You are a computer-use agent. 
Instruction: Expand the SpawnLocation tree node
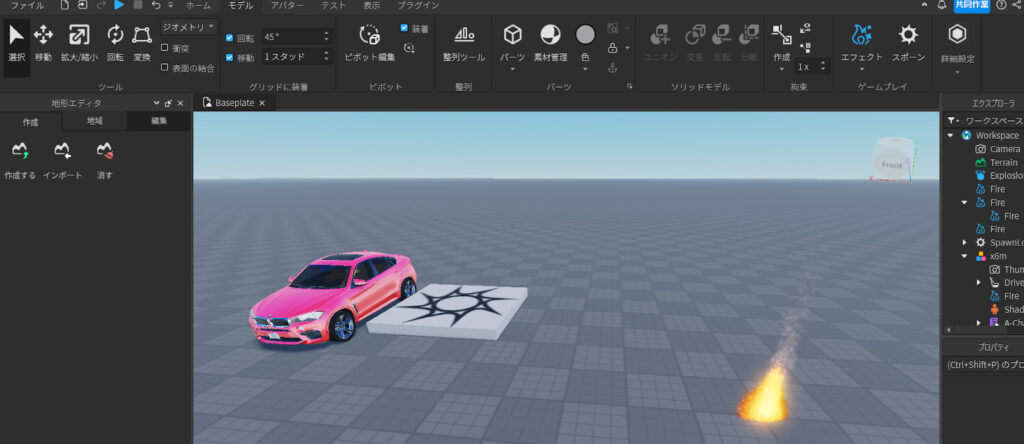[965, 242]
